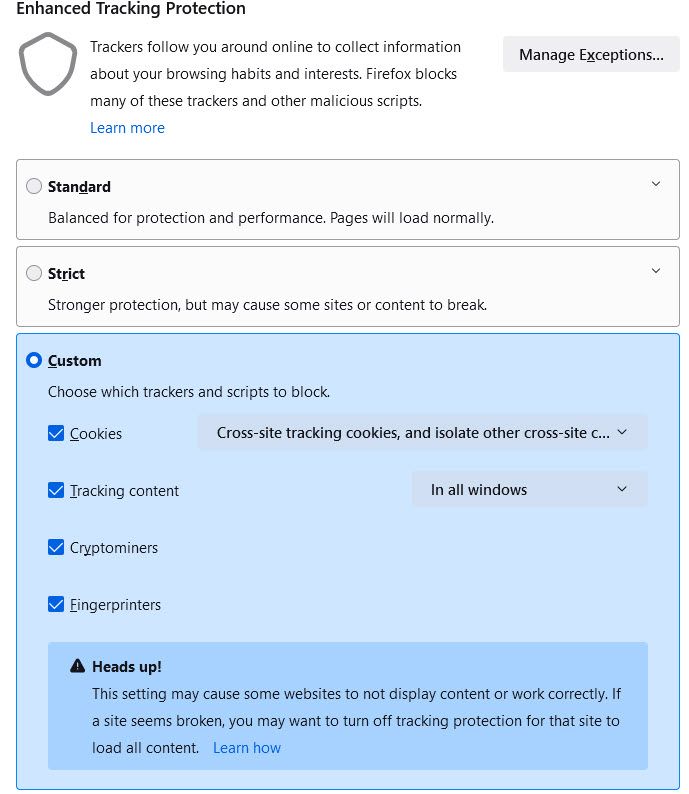
Task: Click the Cryptominers label text
Action: point(114,548)
